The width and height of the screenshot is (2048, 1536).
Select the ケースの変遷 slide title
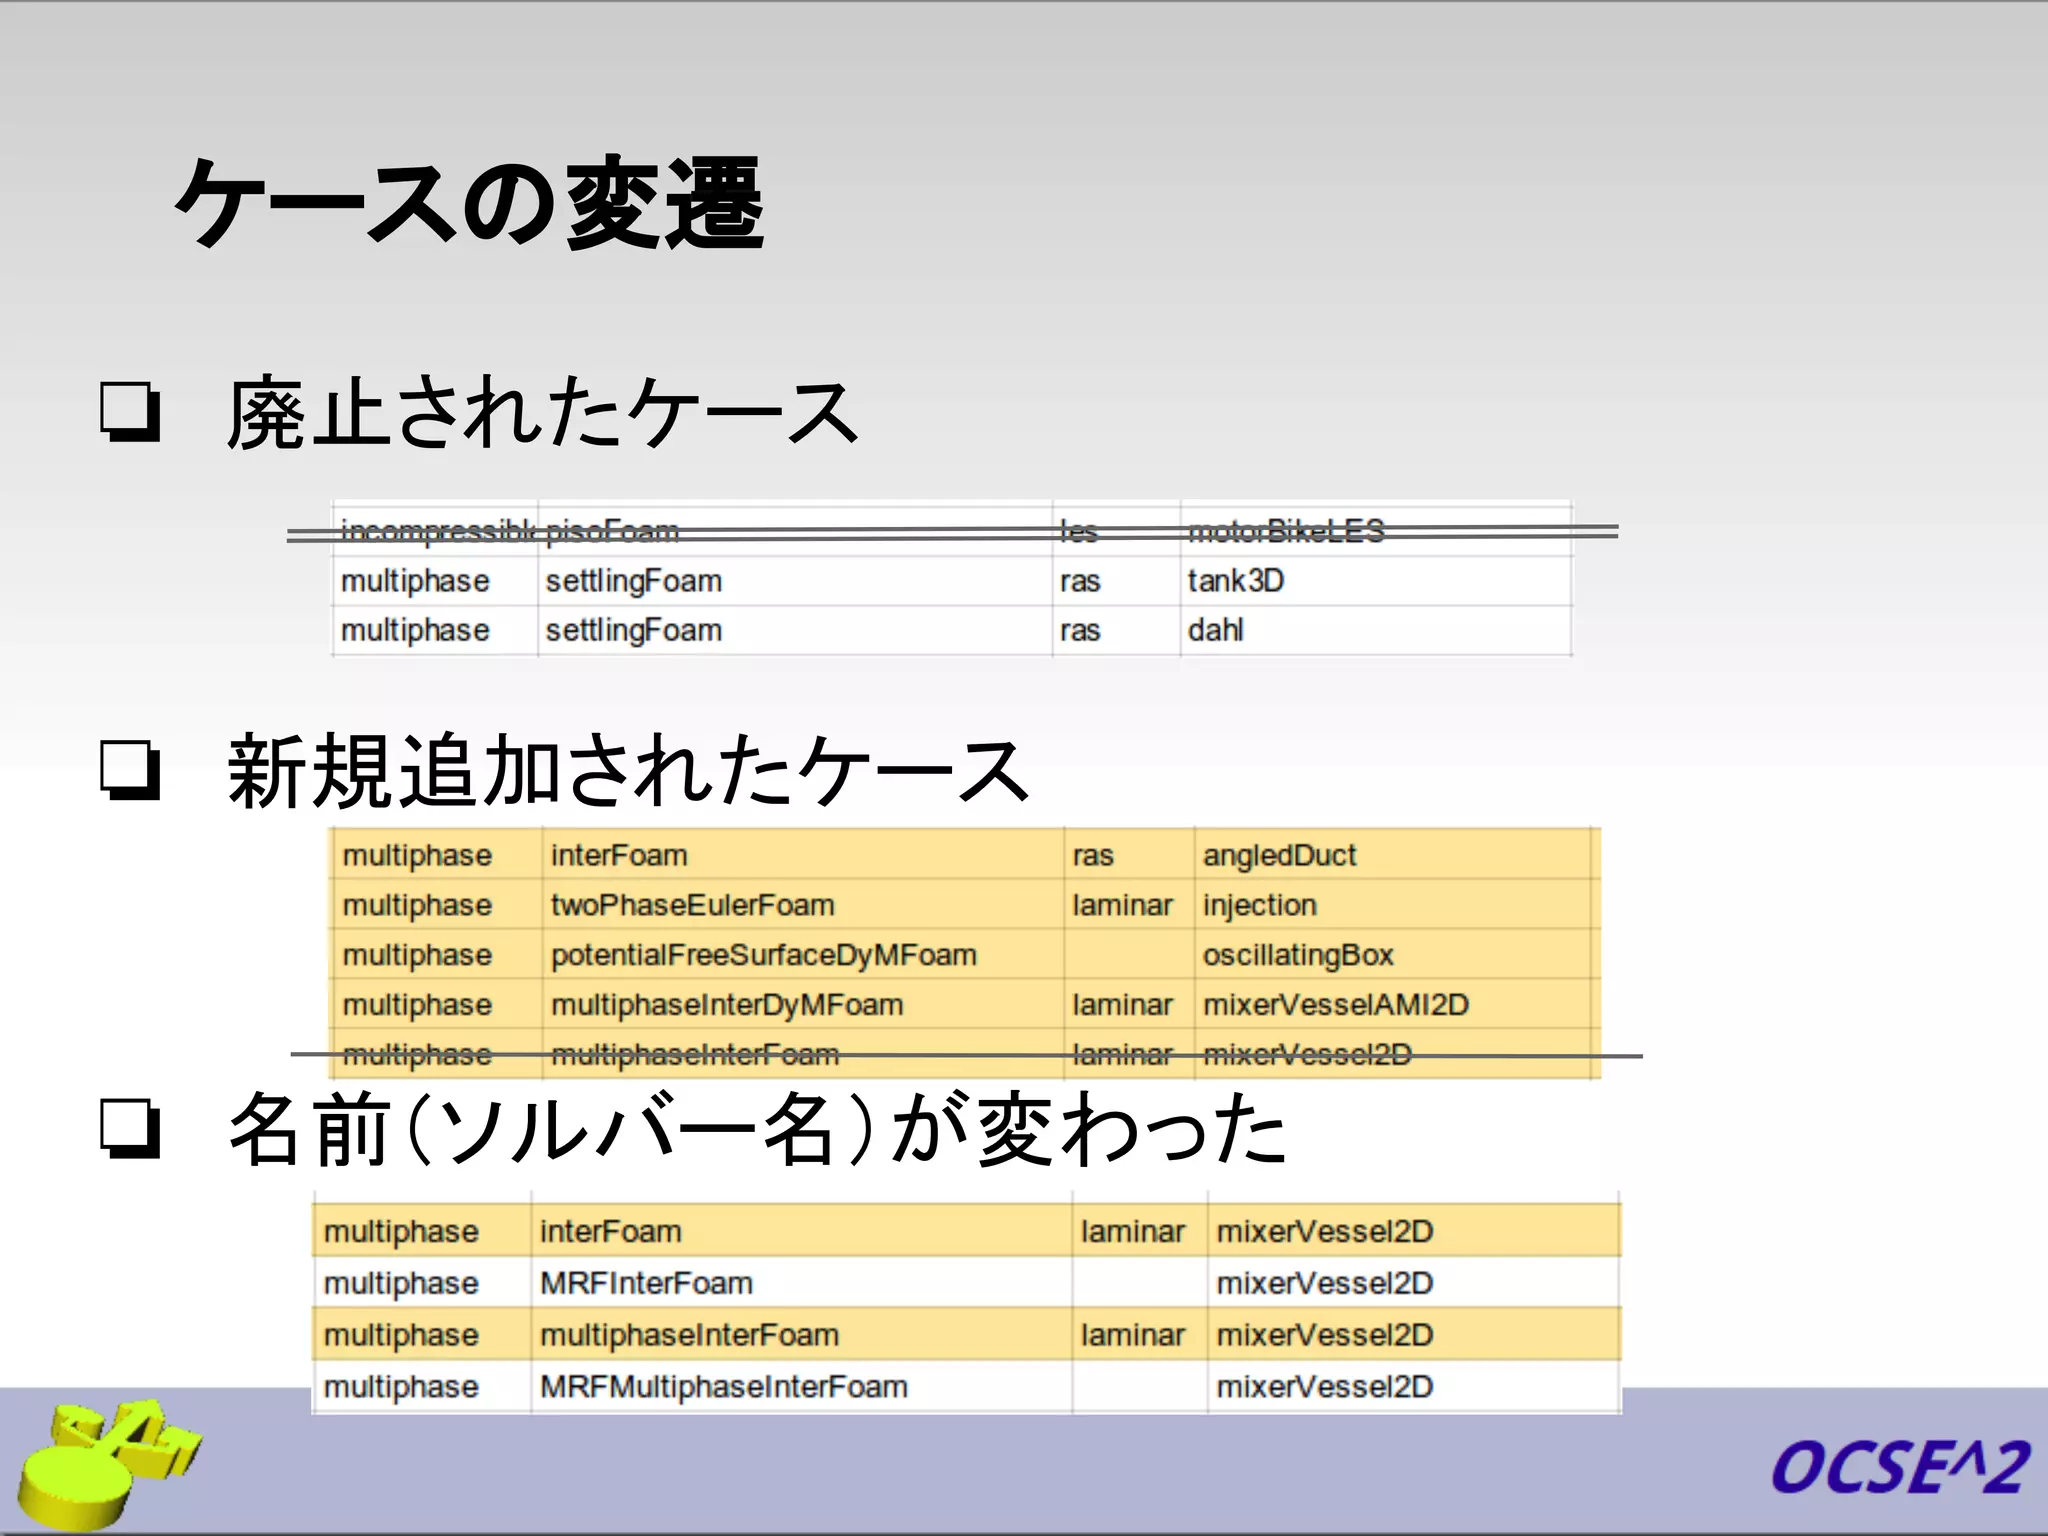[x=470, y=200]
